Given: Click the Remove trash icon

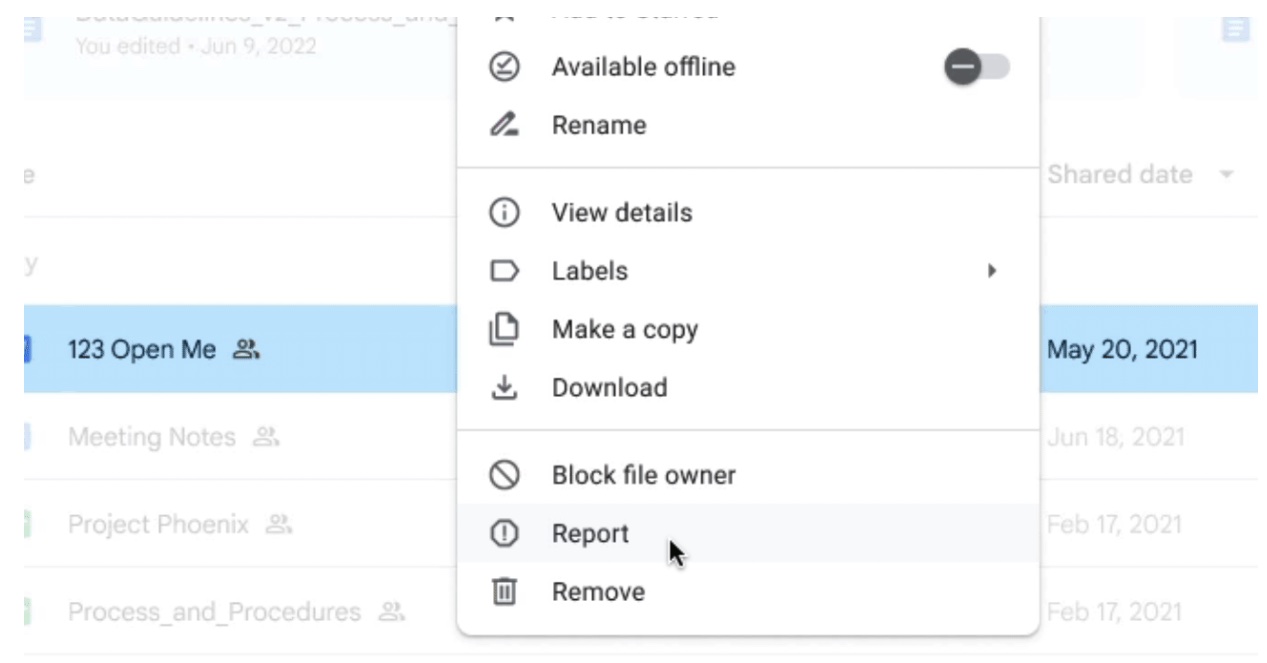Looking at the screenshot, I should (504, 592).
